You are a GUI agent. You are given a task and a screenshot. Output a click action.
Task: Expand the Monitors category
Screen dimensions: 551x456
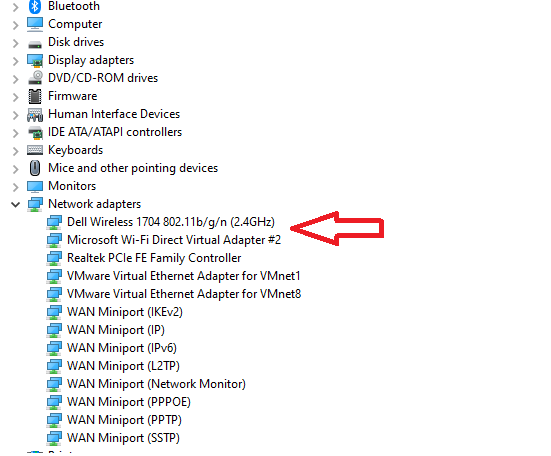click(15, 187)
